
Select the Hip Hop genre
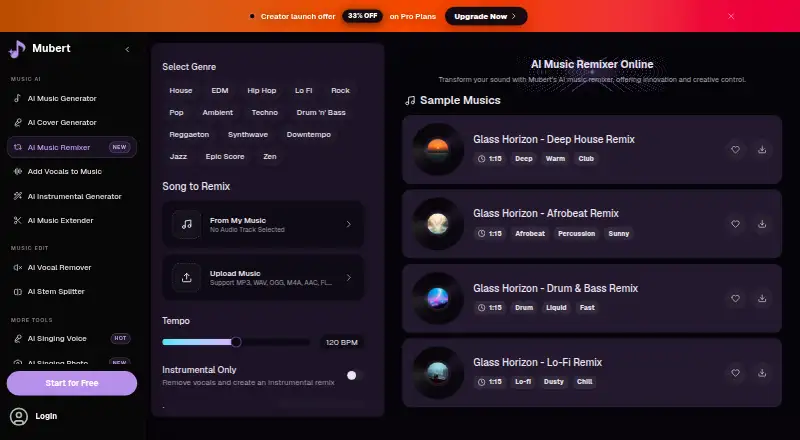pos(262,90)
